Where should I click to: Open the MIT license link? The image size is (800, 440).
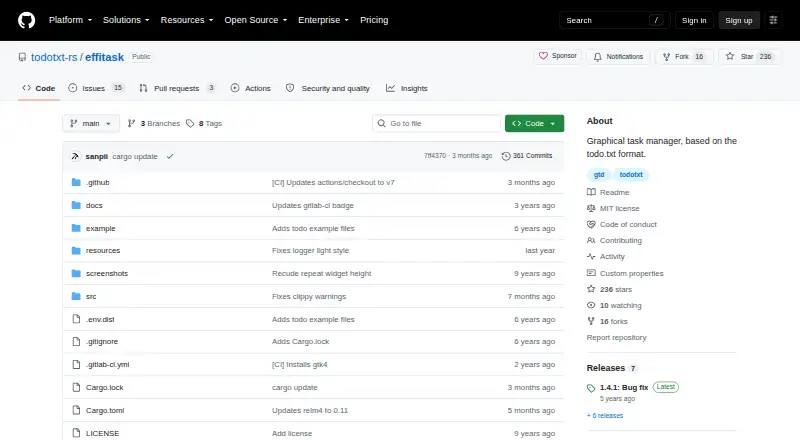click(613, 208)
